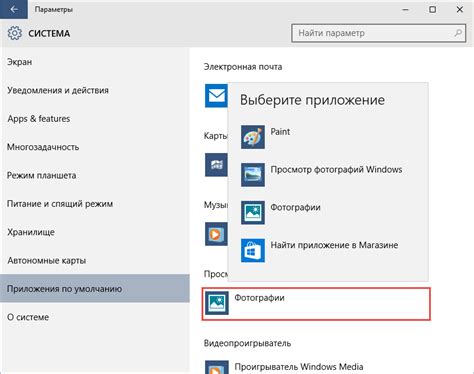Open Уведомления и действия section

pos(95,90)
